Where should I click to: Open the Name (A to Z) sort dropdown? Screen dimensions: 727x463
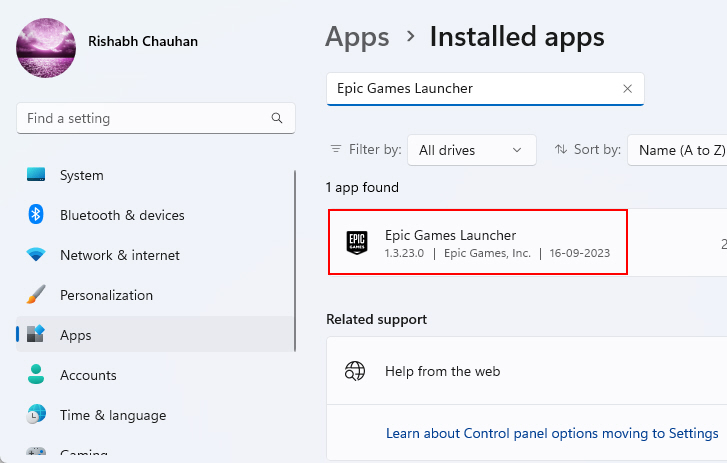click(x=677, y=150)
